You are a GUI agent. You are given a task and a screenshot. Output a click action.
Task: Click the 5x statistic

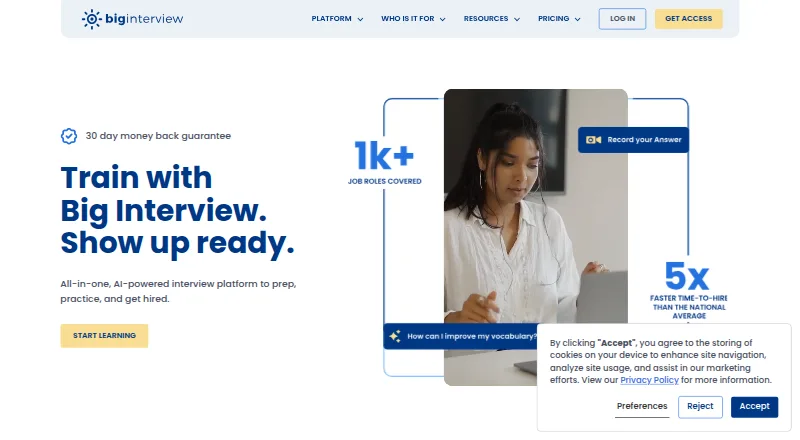(687, 276)
